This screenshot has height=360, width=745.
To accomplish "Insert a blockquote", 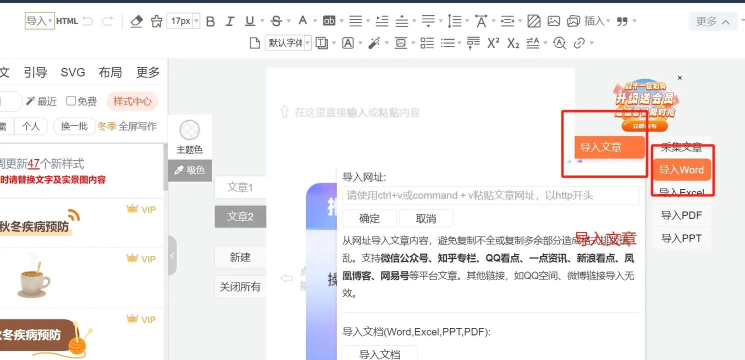I will click(x=622, y=21).
